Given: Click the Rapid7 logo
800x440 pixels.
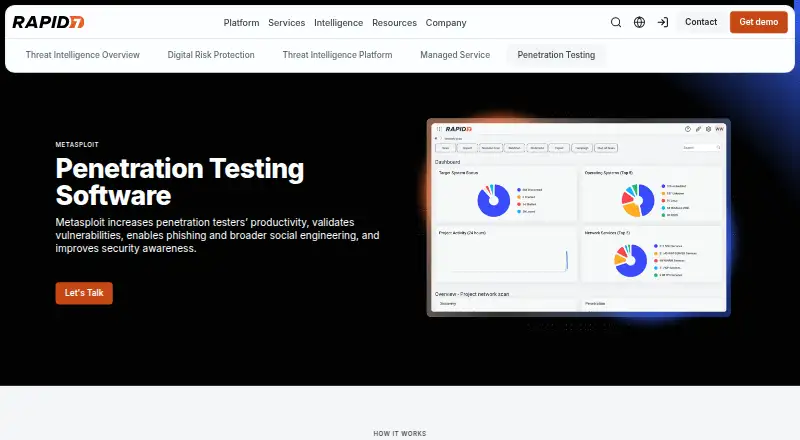Looking at the screenshot, I should [x=48, y=22].
